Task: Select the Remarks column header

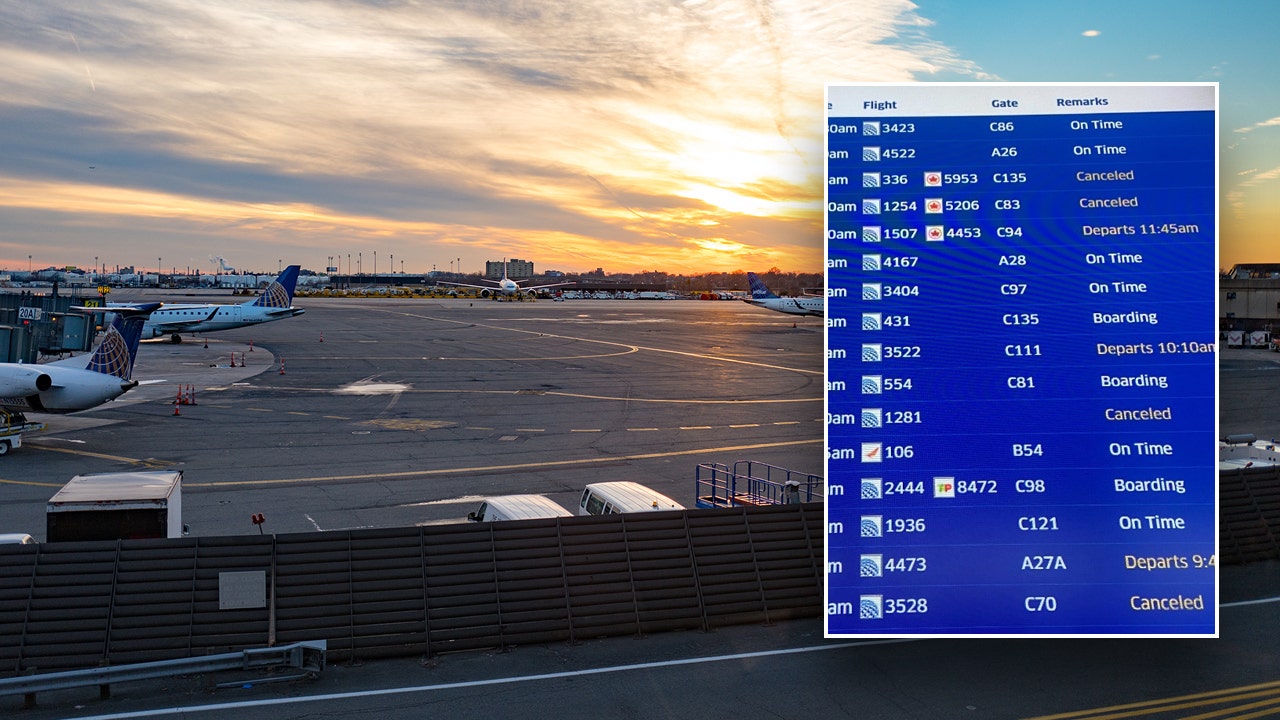Action: (1082, 102)
